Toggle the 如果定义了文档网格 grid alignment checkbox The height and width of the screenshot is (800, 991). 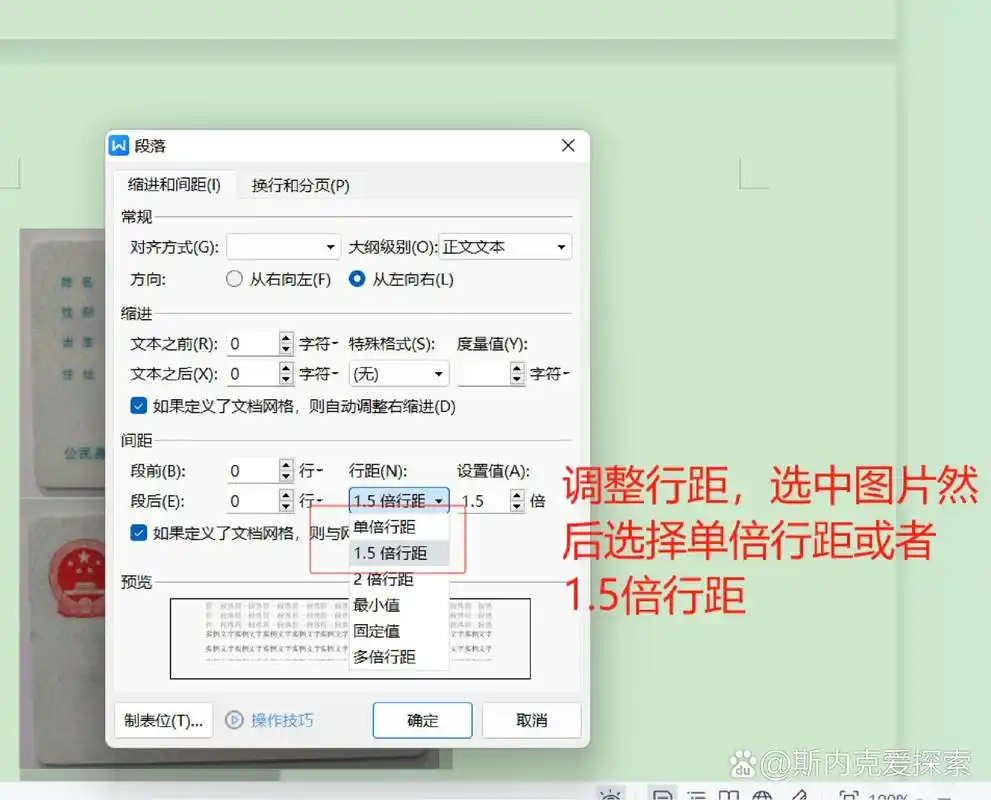tap(138, 533)
